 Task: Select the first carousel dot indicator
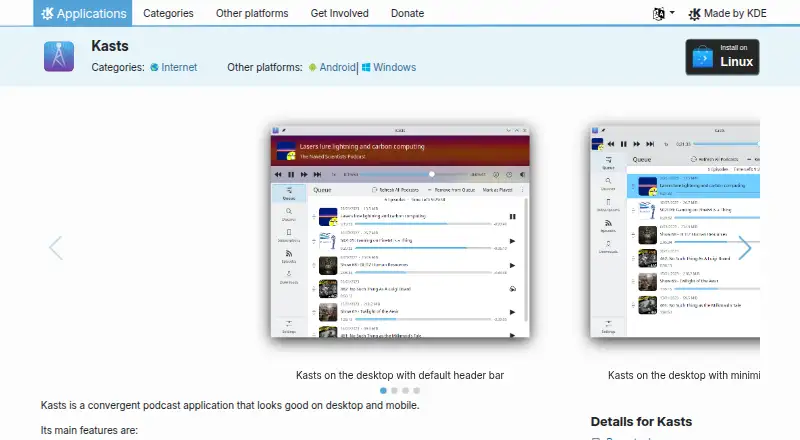(383, 390)
